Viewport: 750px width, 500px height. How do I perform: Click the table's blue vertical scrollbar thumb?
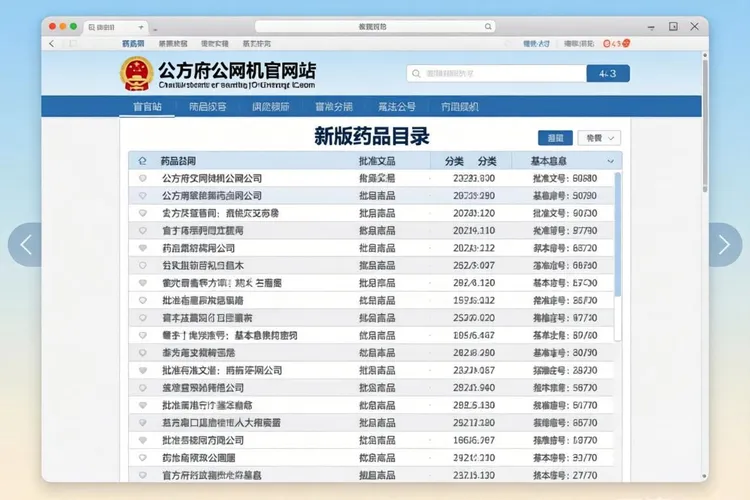pyautogui.click(x=618, y=234)
